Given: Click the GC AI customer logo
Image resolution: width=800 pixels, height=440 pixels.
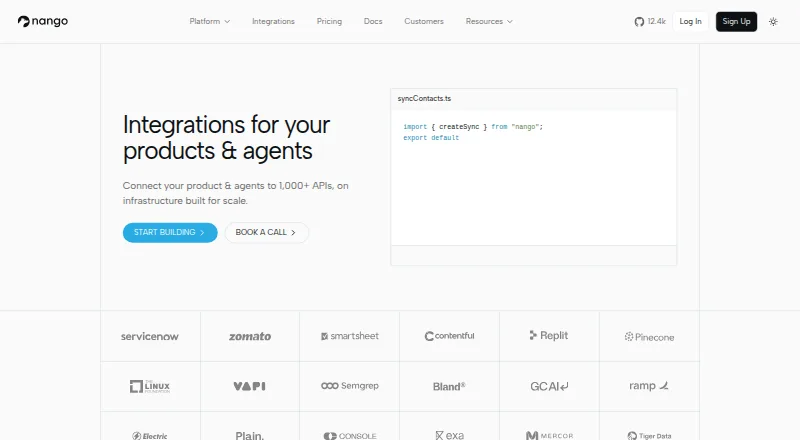Looking at the screenshot, I should pyautogui.click(x=549, y=386).
